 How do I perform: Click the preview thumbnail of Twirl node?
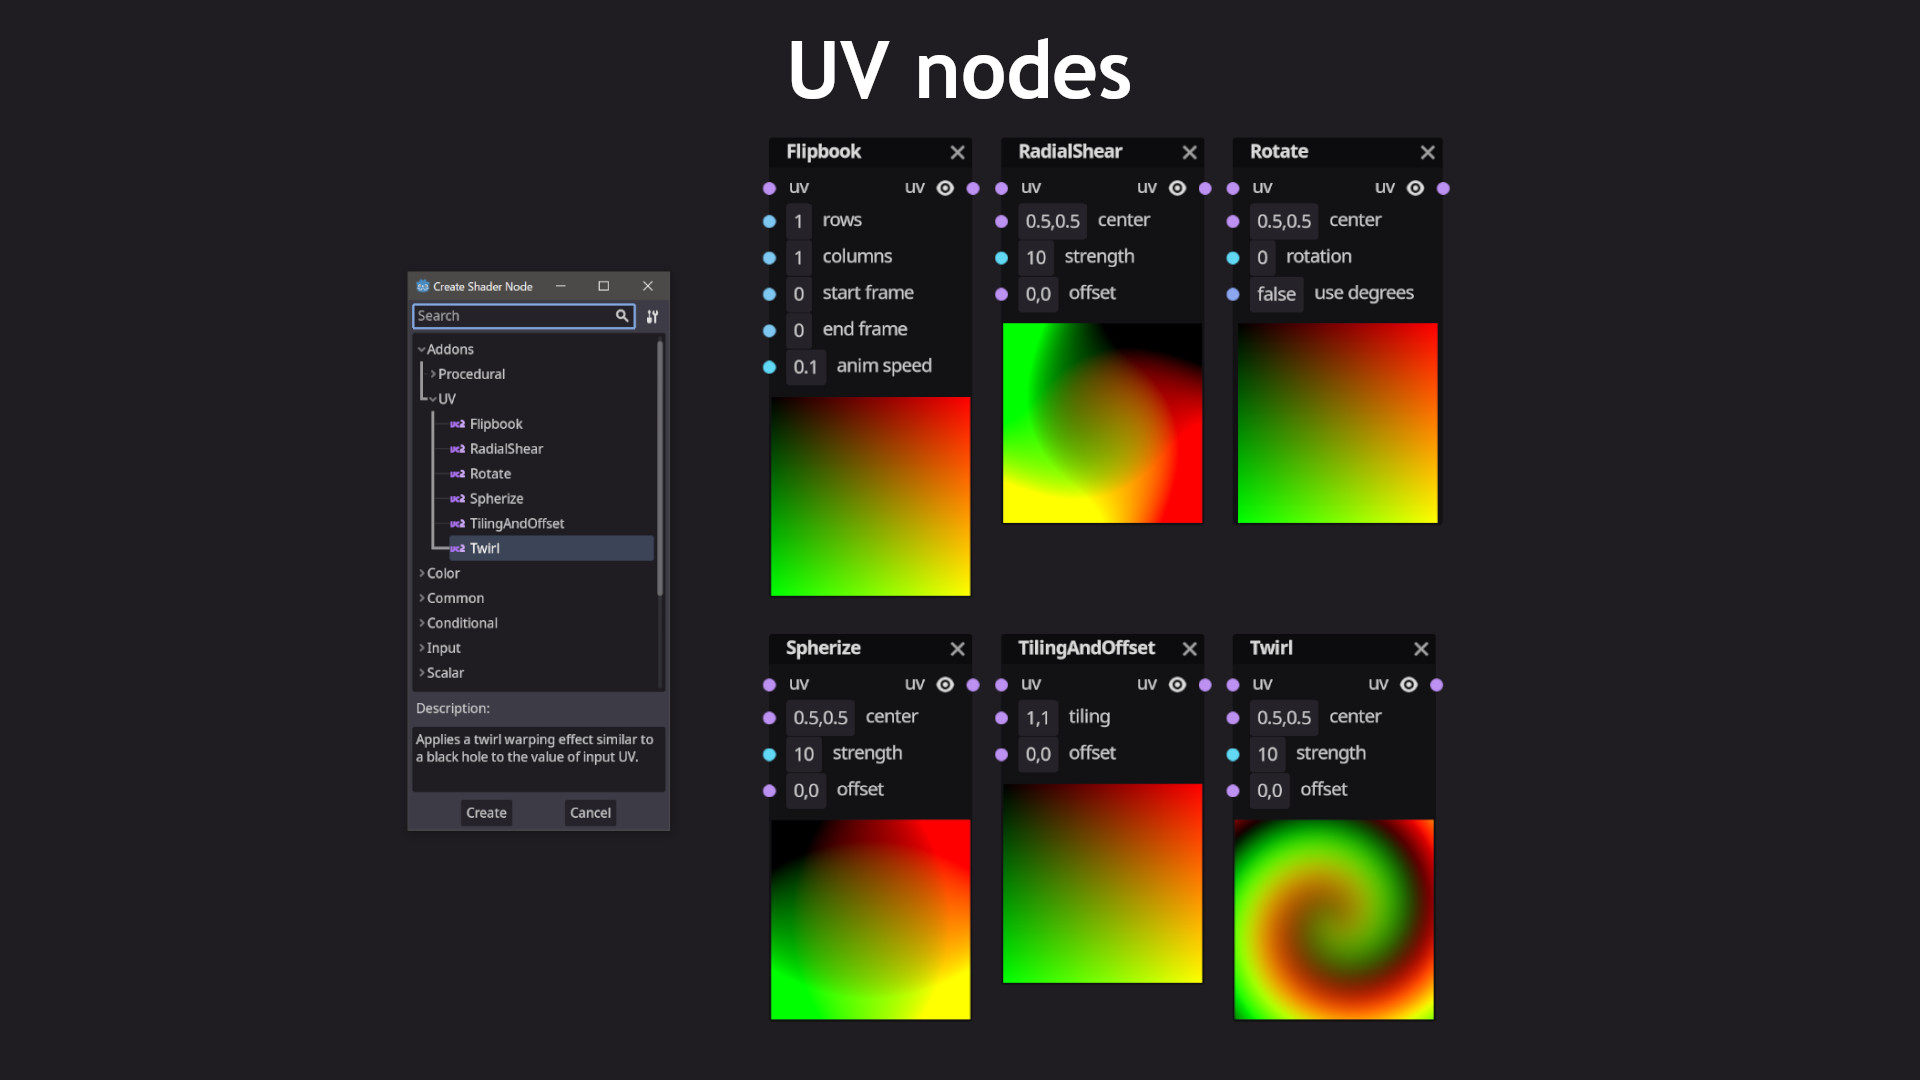tap(1332, 918)
